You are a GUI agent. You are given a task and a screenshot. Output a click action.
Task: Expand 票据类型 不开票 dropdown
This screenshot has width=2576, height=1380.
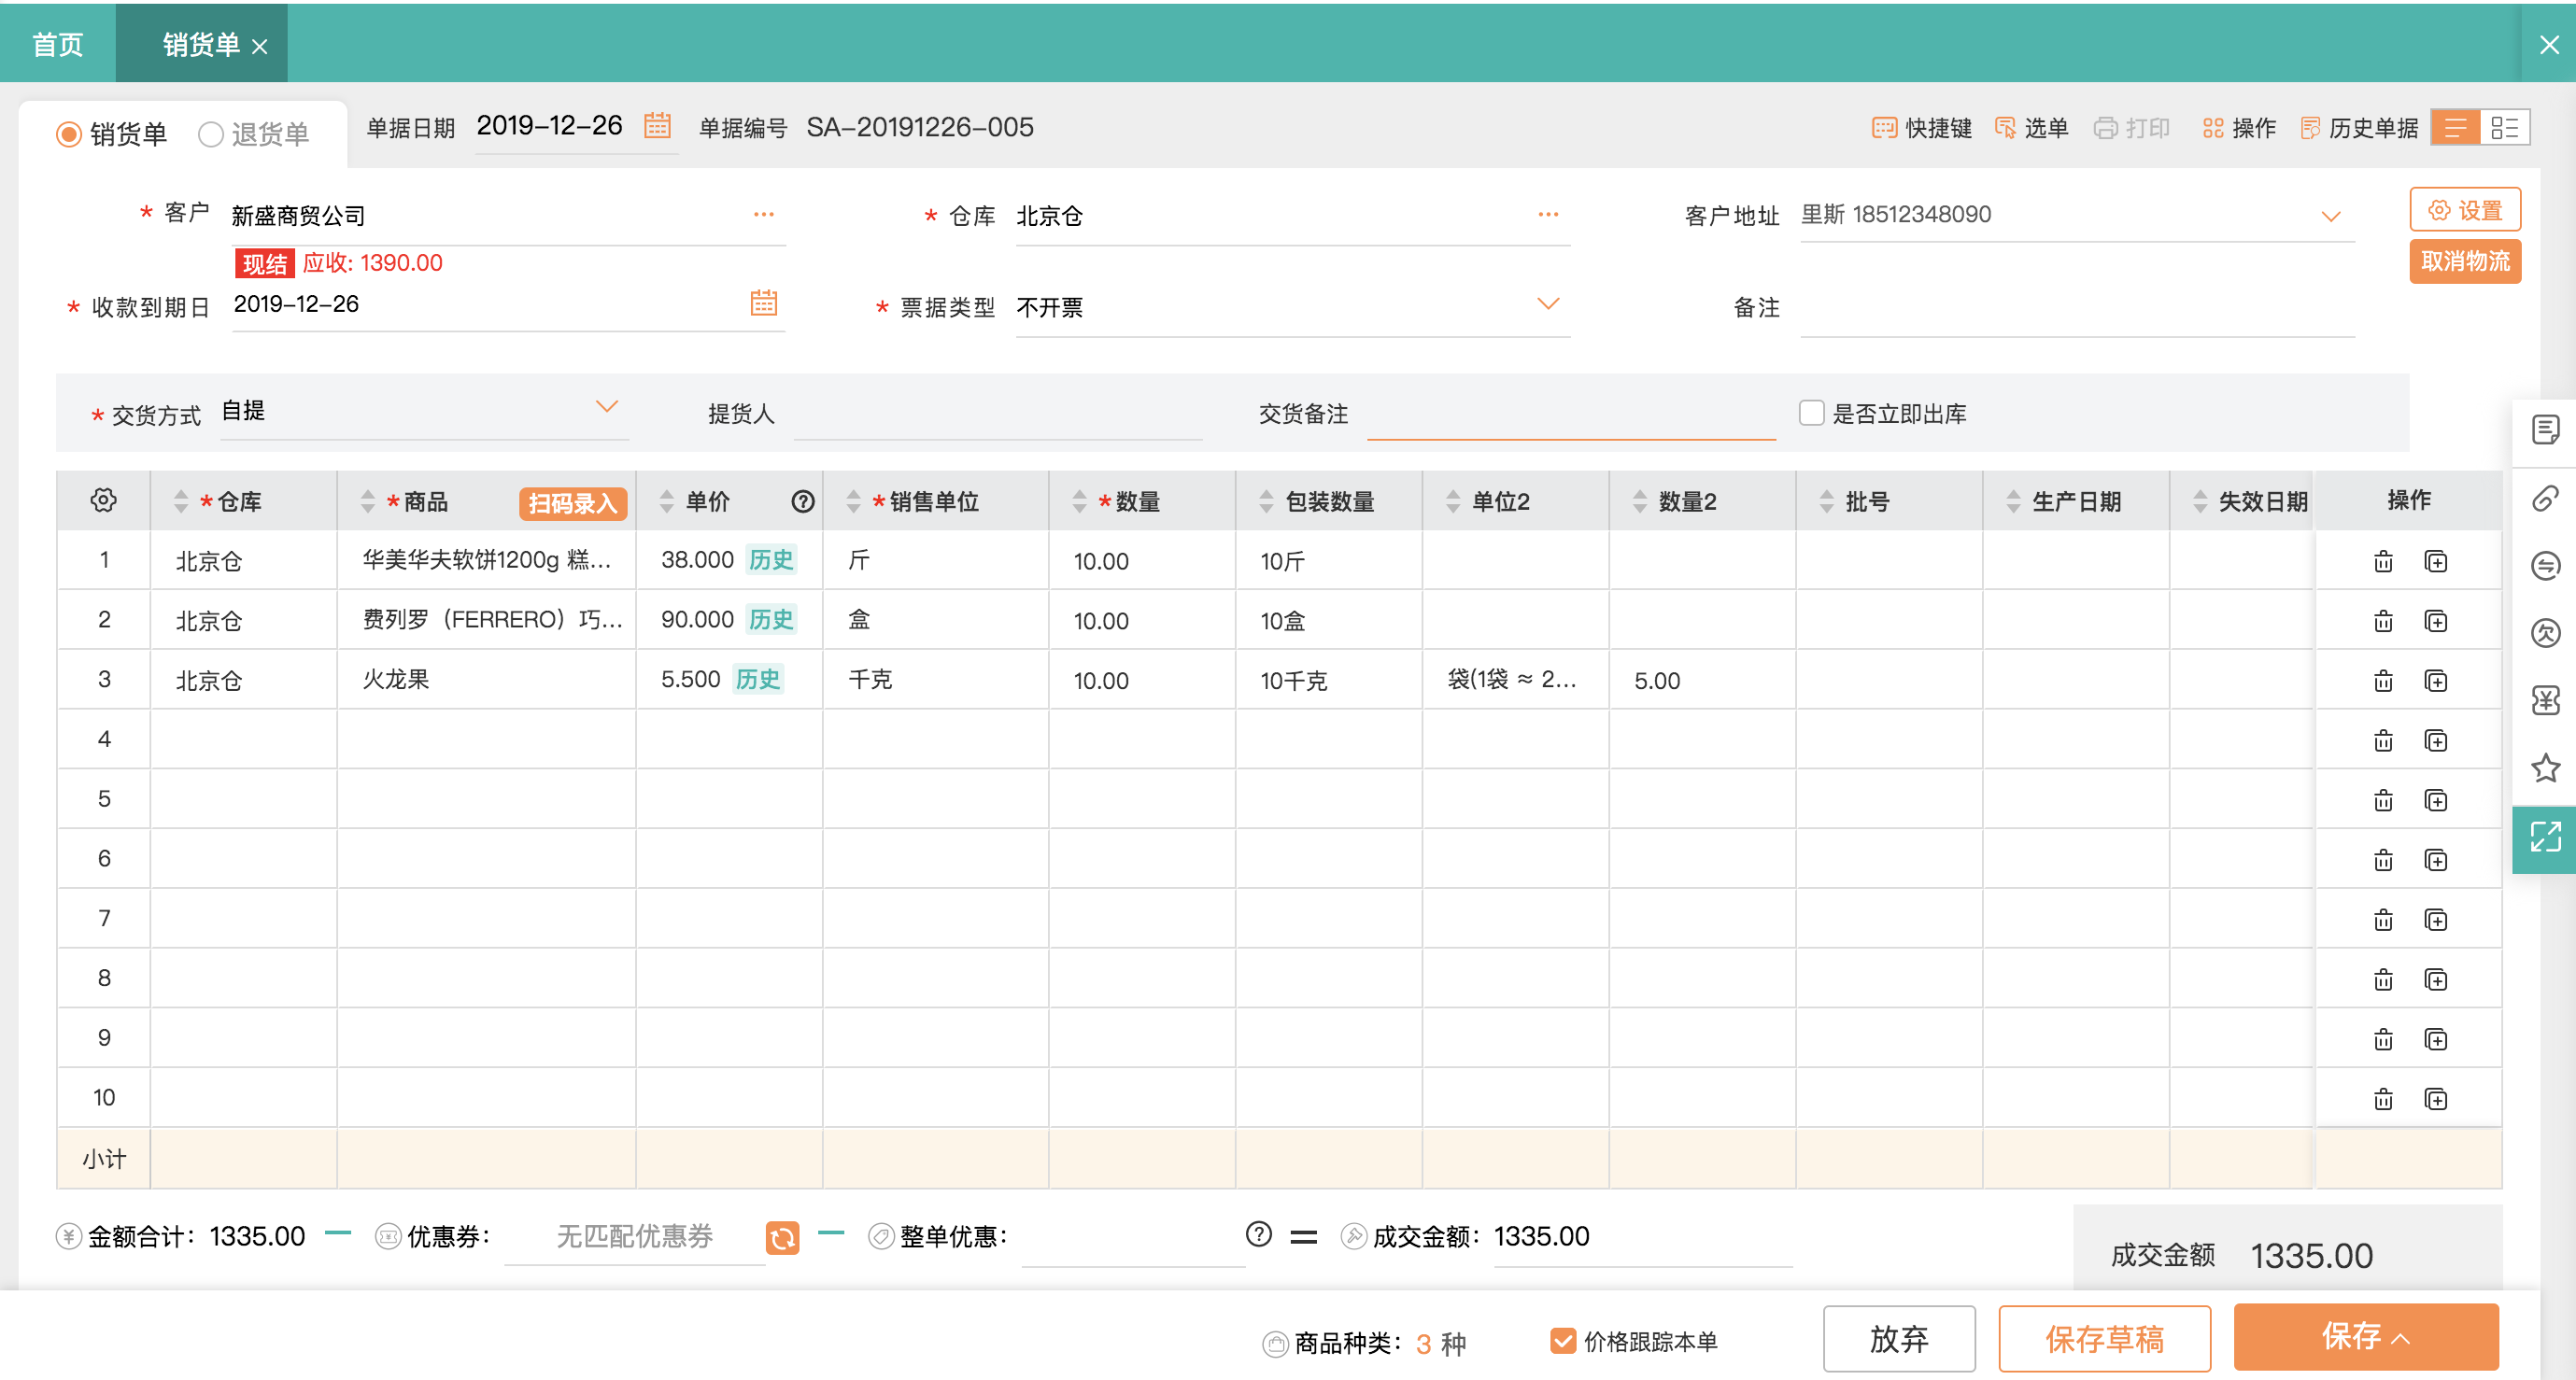(x=1550, y=306)
